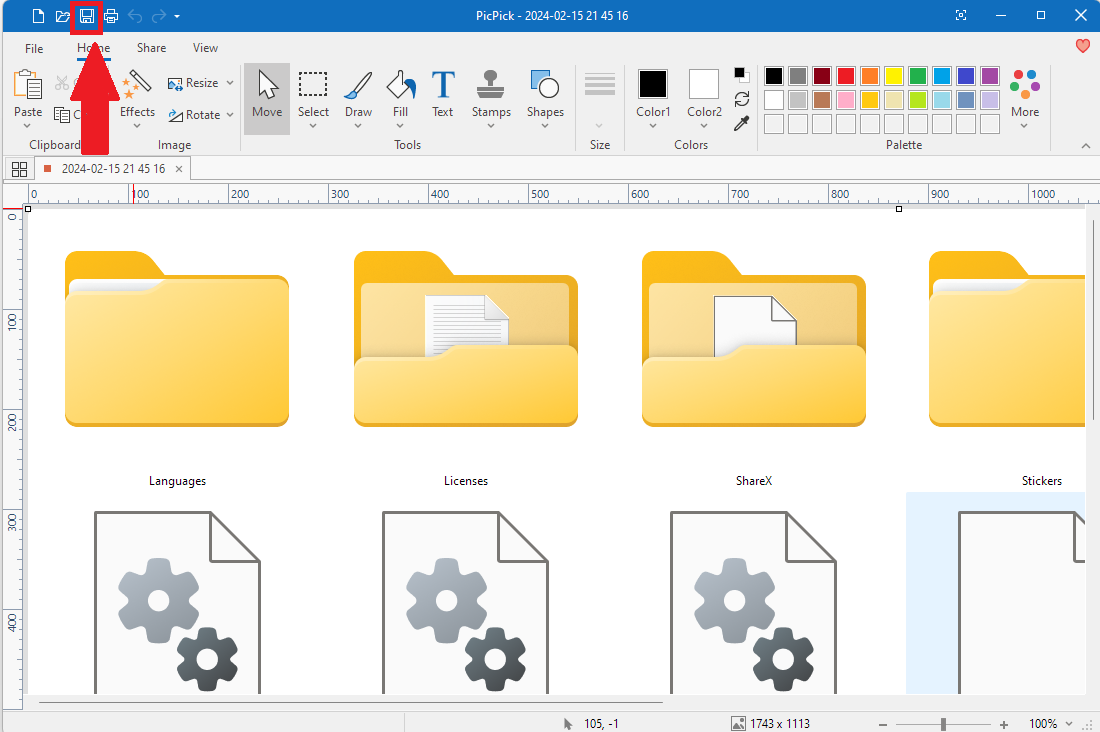Click the heart feedback button

click(1082, 46)
